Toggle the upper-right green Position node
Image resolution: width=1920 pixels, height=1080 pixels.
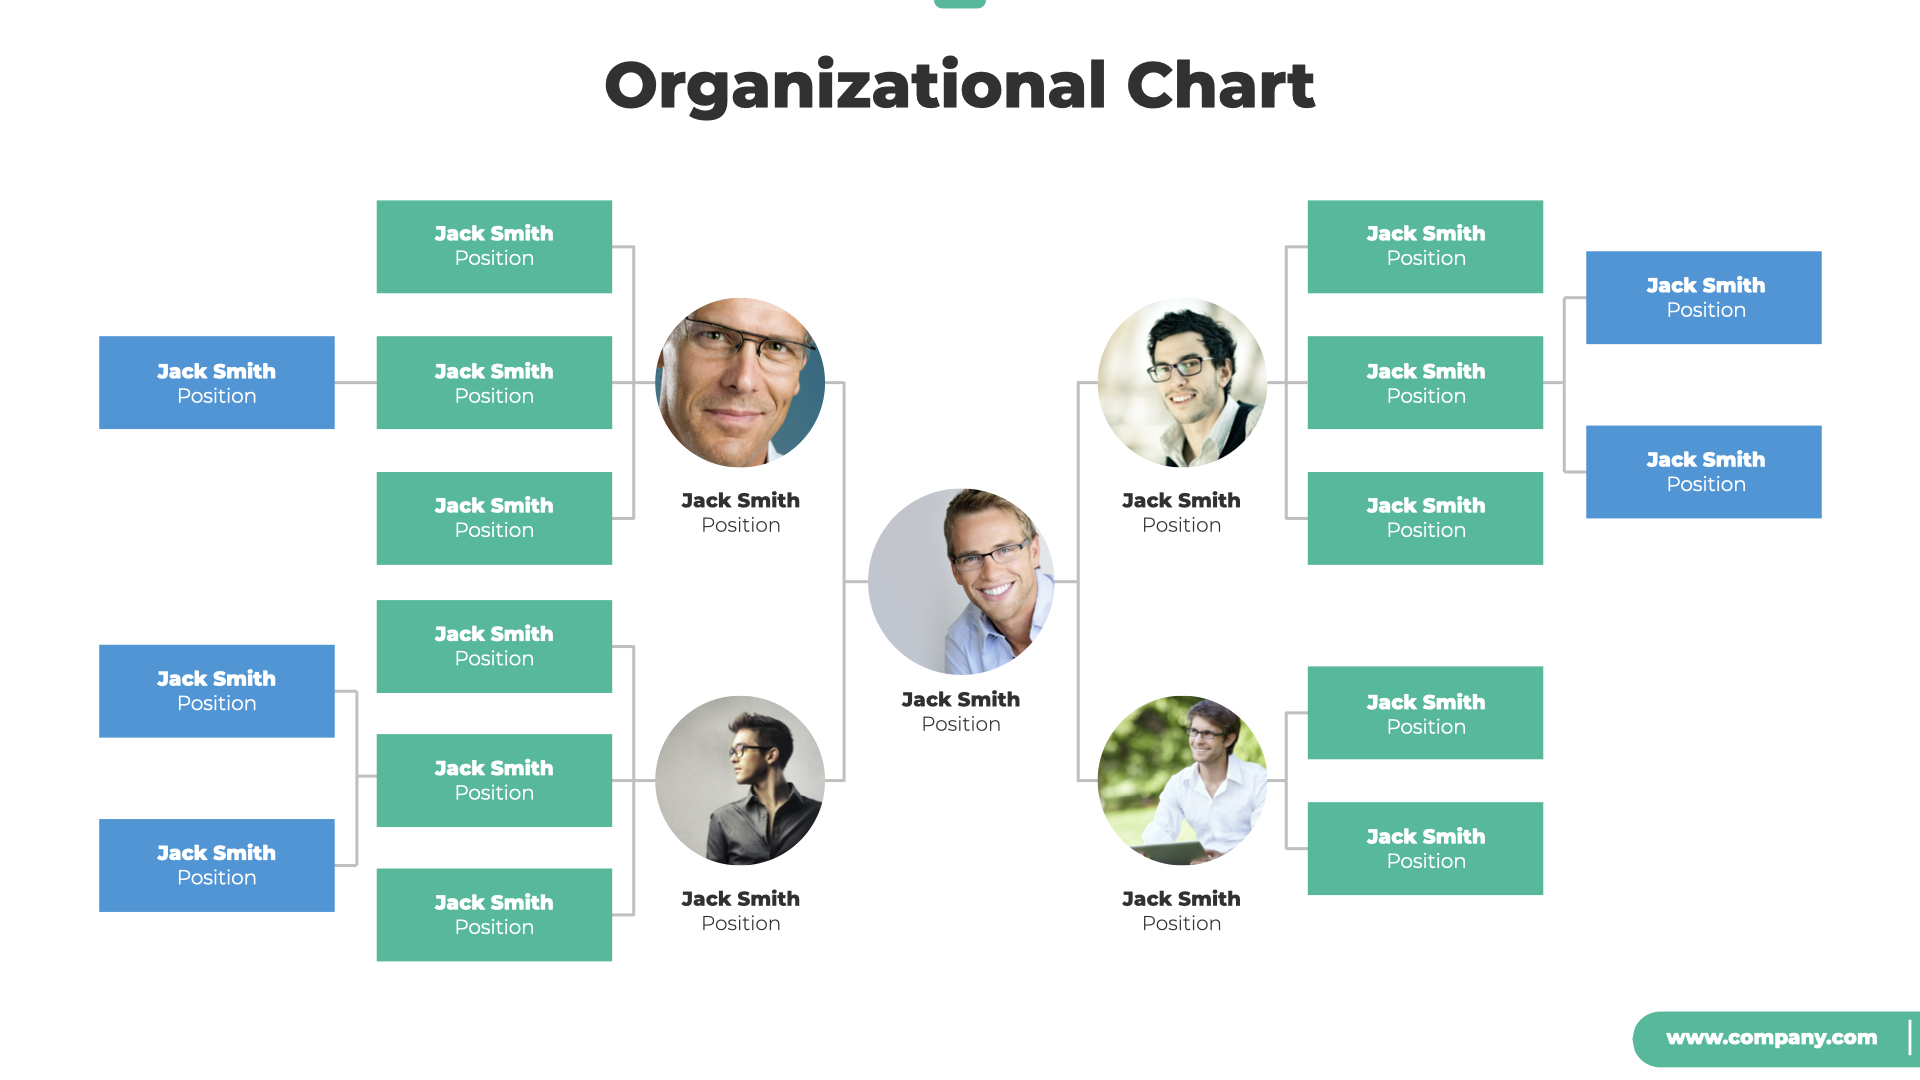coord(1428,245)
